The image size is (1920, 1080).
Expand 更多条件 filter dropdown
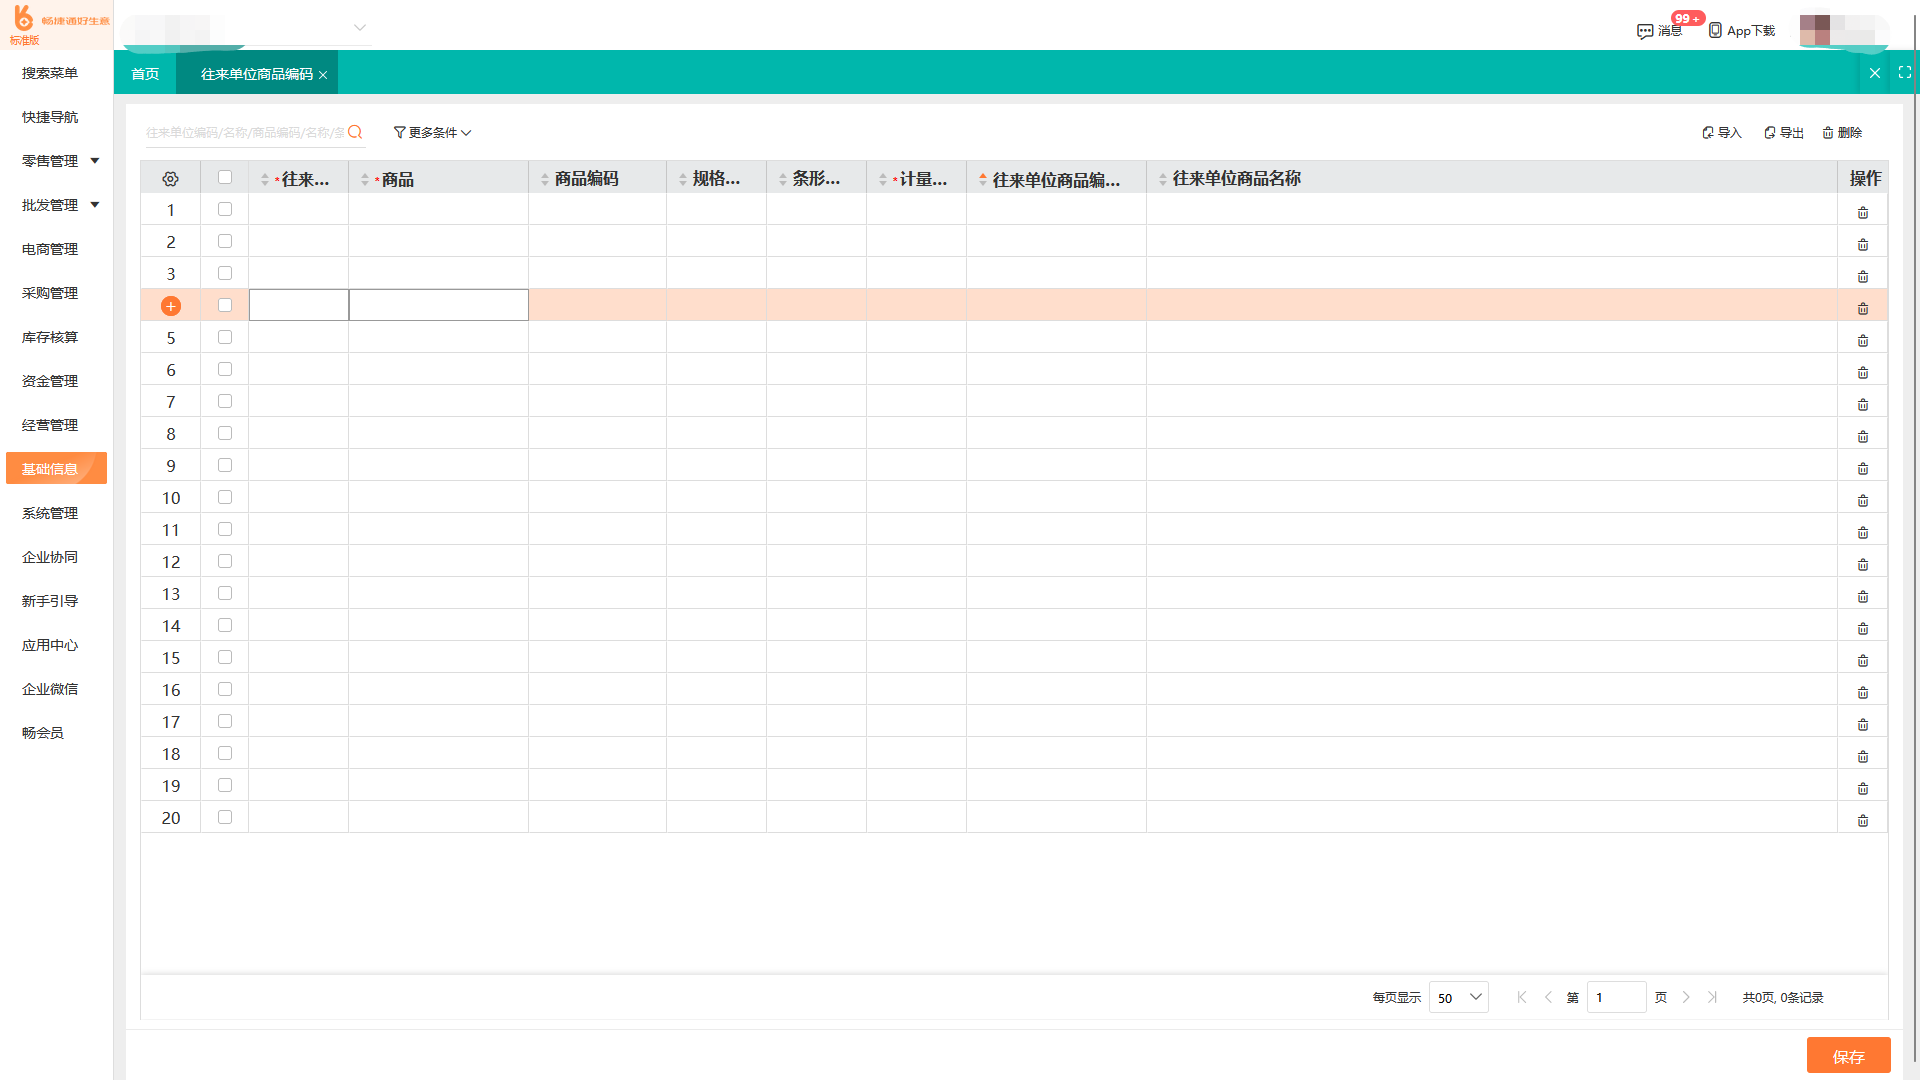click(433, 132)
